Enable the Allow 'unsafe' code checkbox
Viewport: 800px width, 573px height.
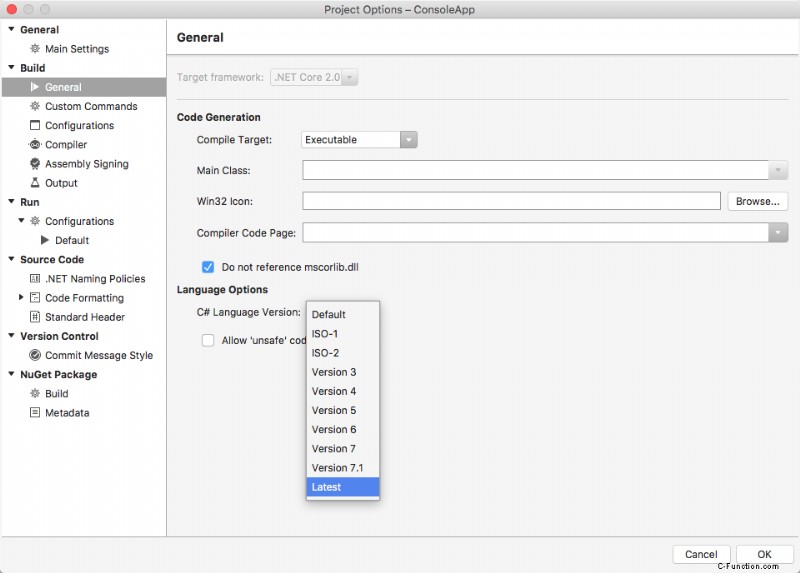click(x=208, y=340)
